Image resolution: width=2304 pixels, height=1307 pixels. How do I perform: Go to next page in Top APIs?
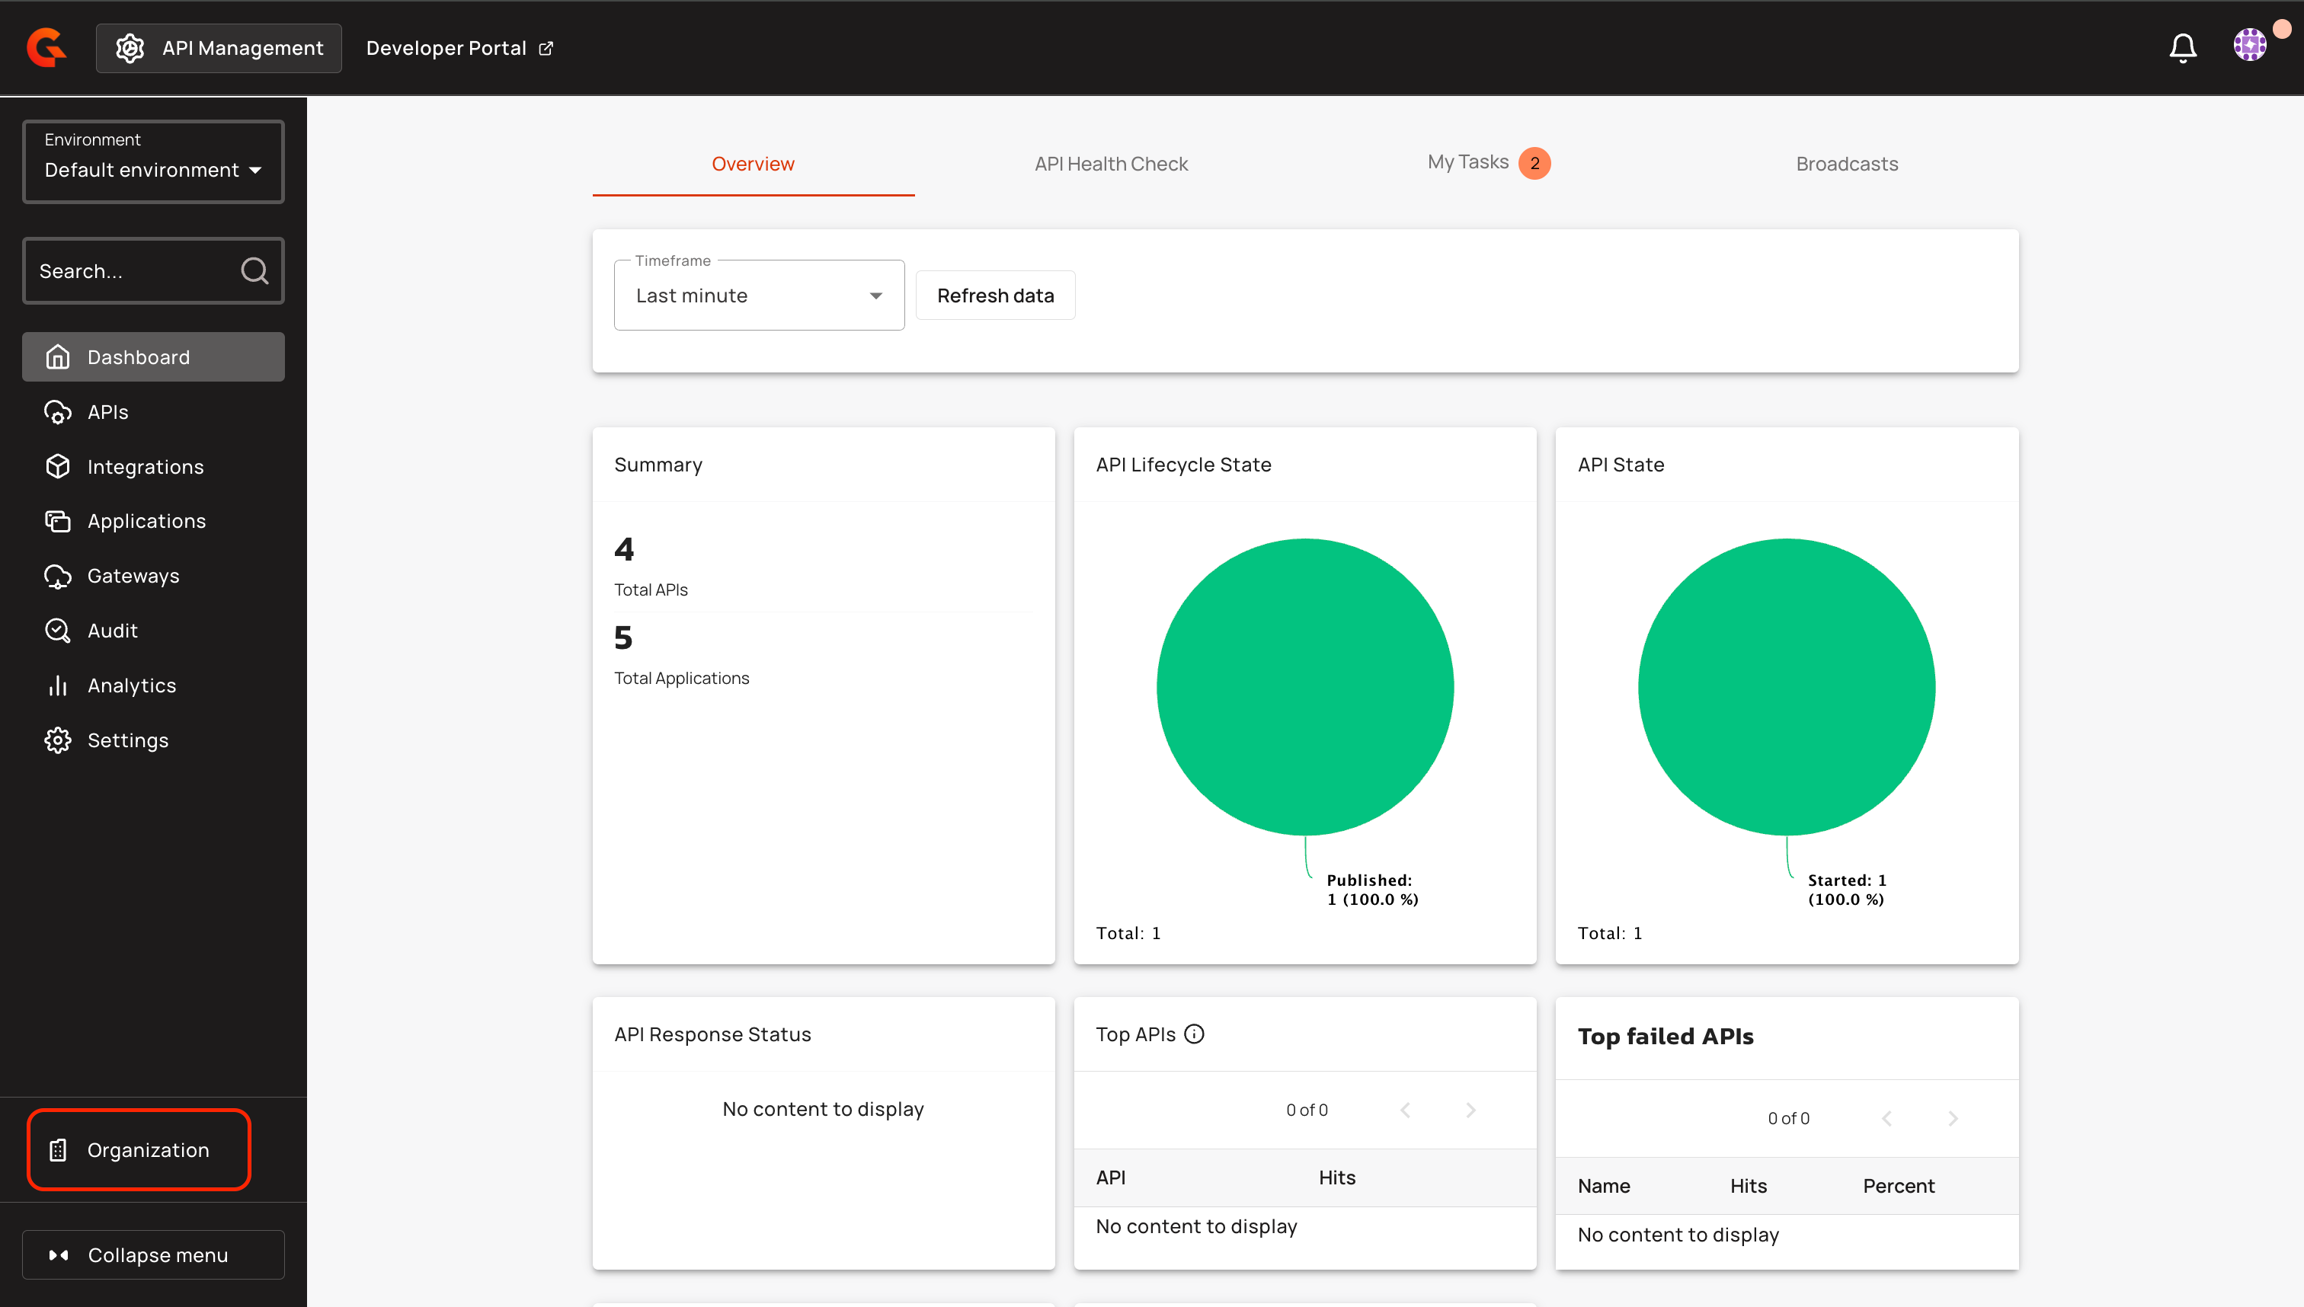[1470, 1110]
